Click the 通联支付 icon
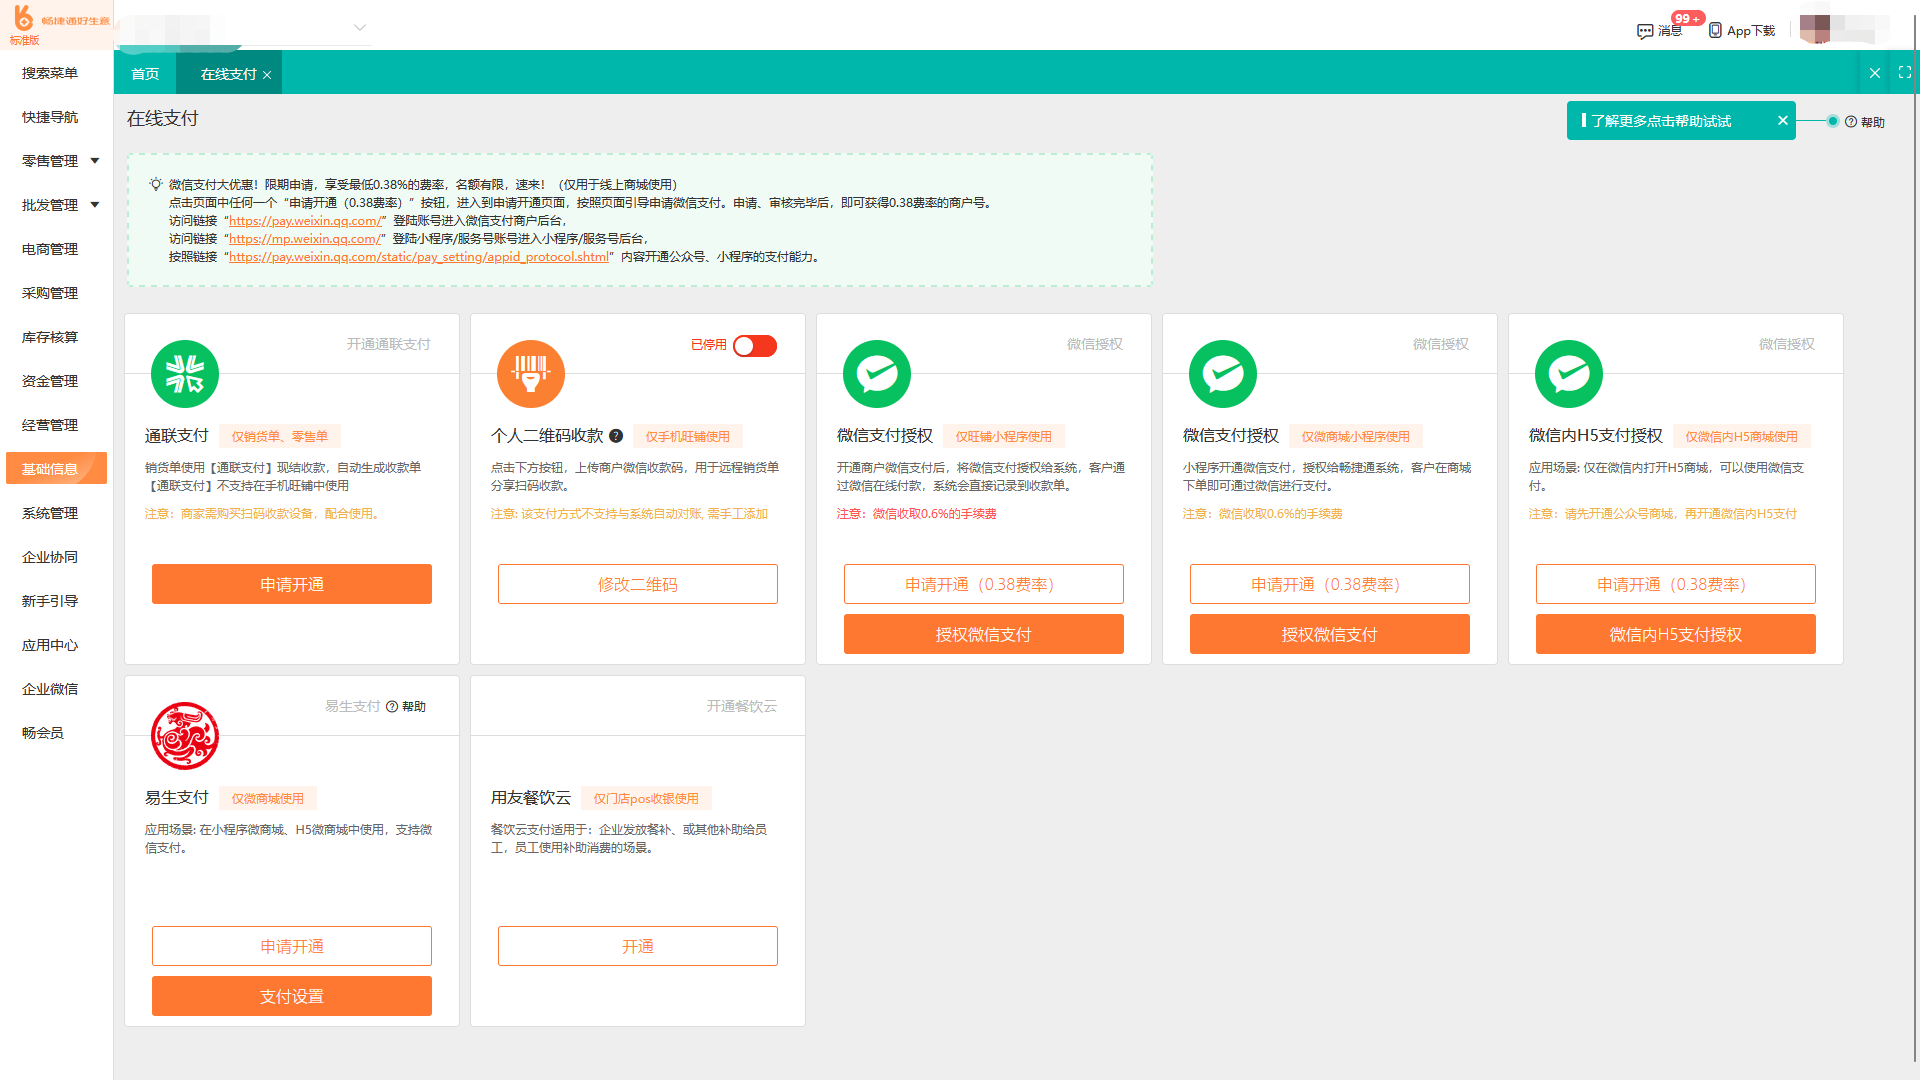This screenshot has width=1920, height=1080. pyautogui.click(x=185, y=373)
